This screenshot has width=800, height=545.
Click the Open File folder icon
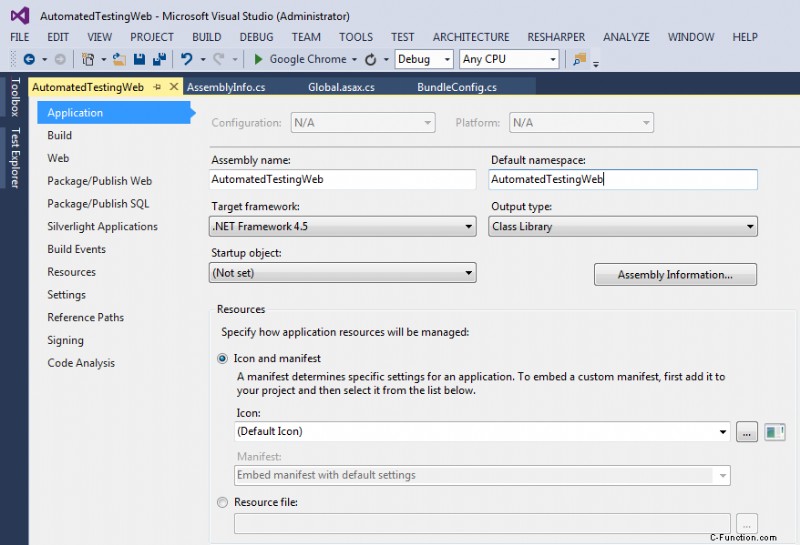coord(120,60)
